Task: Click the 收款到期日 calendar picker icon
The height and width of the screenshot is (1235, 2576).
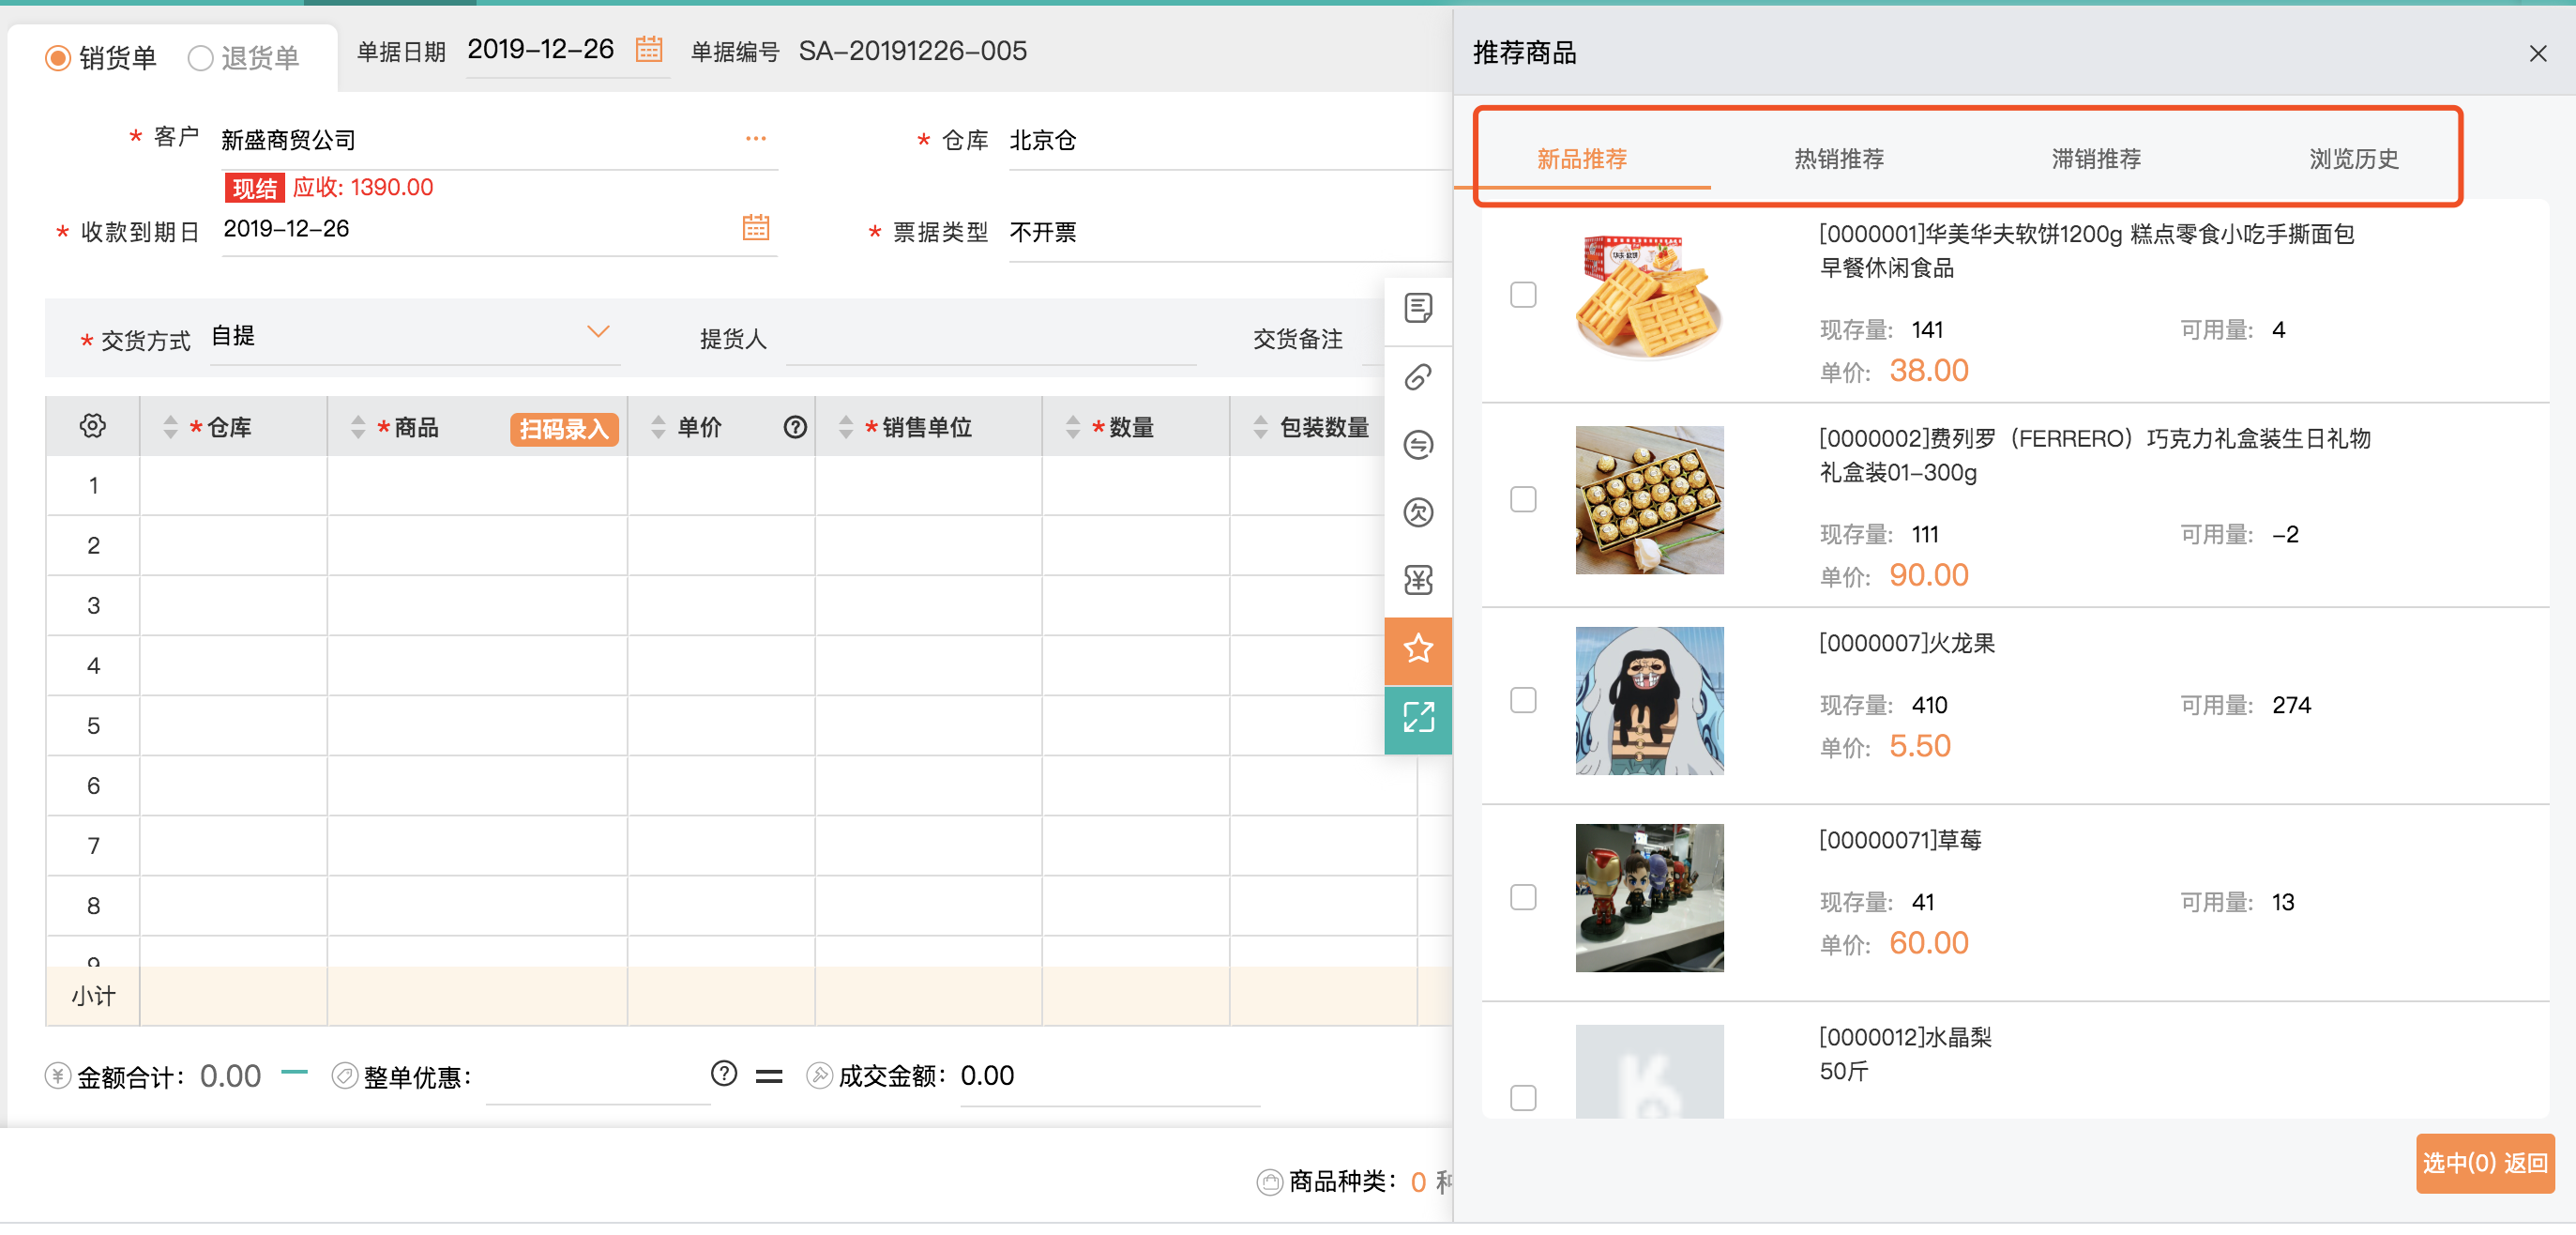Action: click(x=754, y=229)
